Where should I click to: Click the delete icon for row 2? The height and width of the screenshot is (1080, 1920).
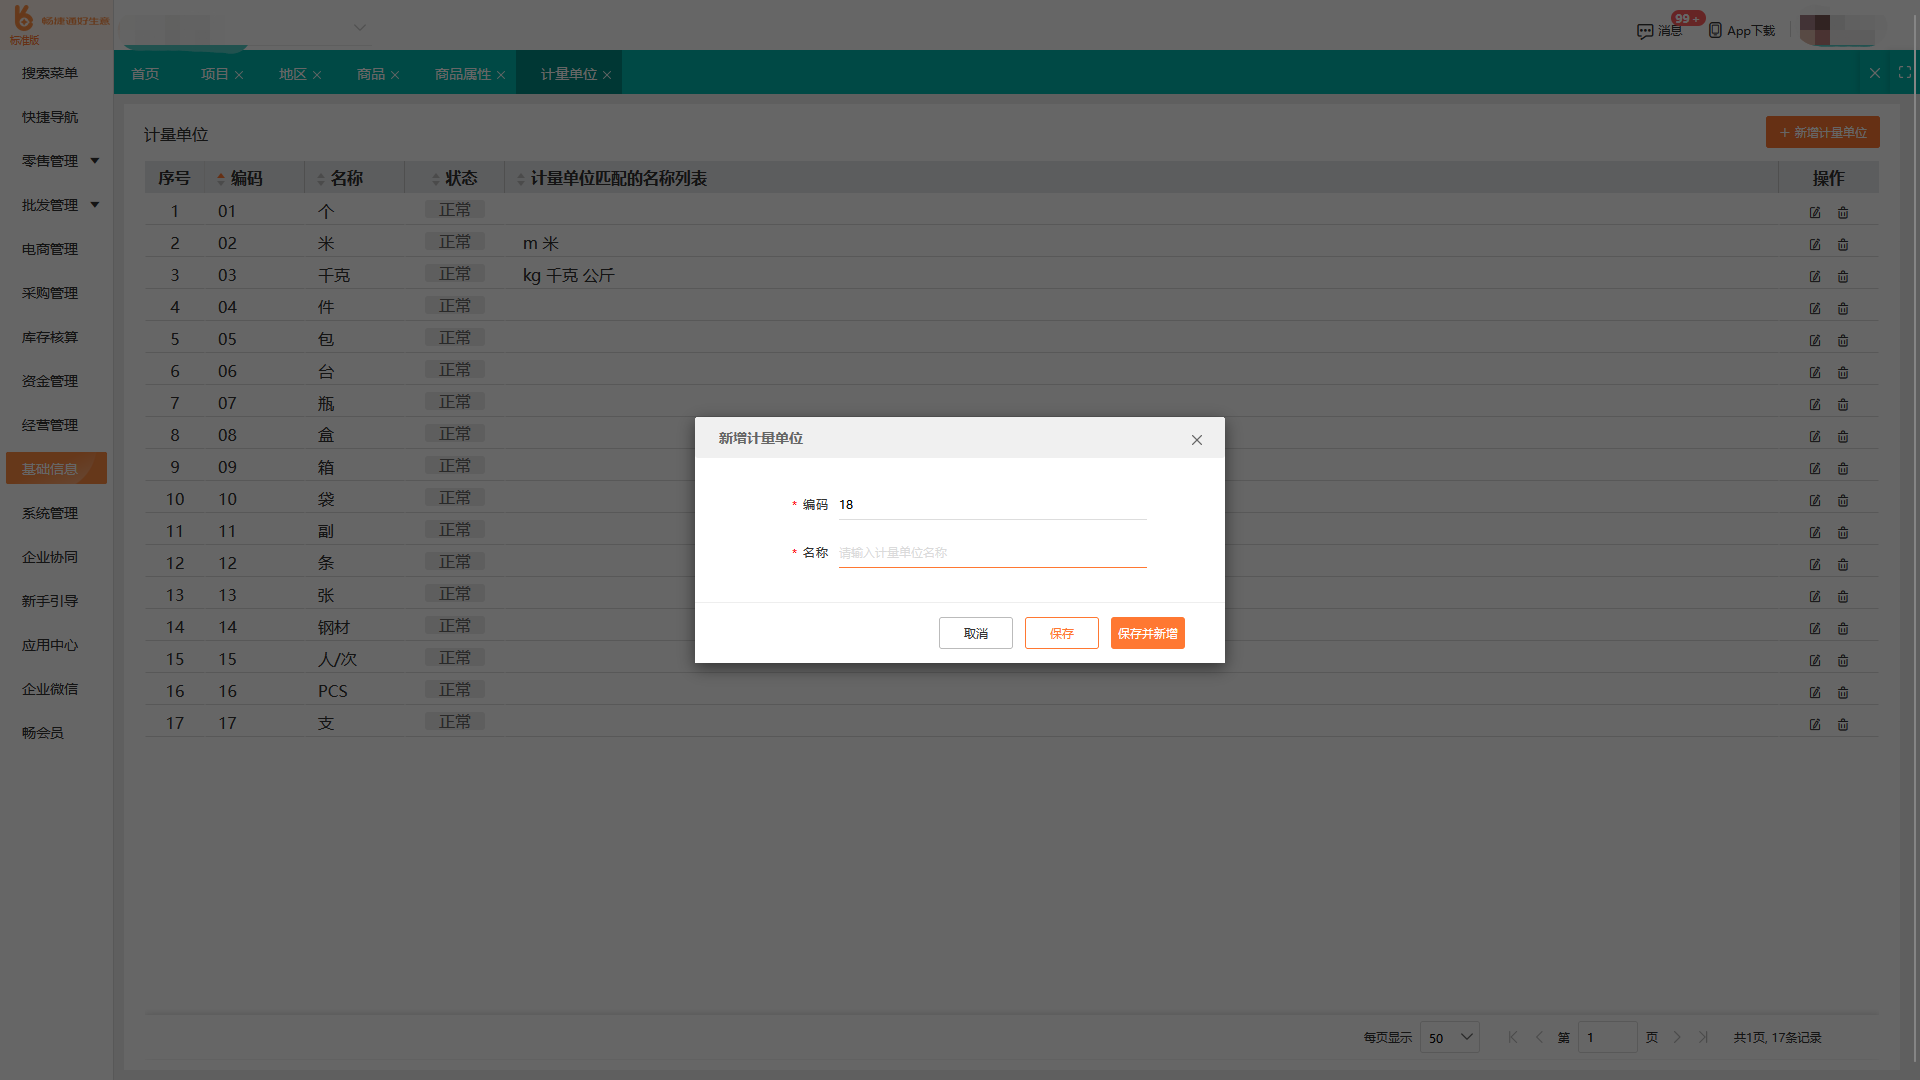point(1844,243)
